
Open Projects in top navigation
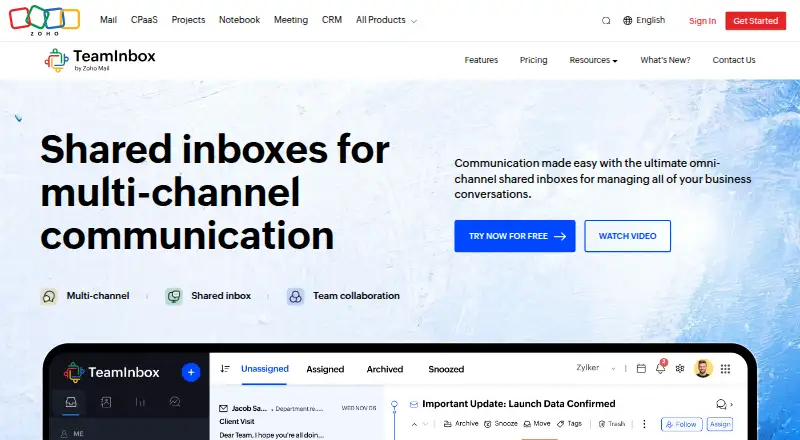[x=188, y=20]
